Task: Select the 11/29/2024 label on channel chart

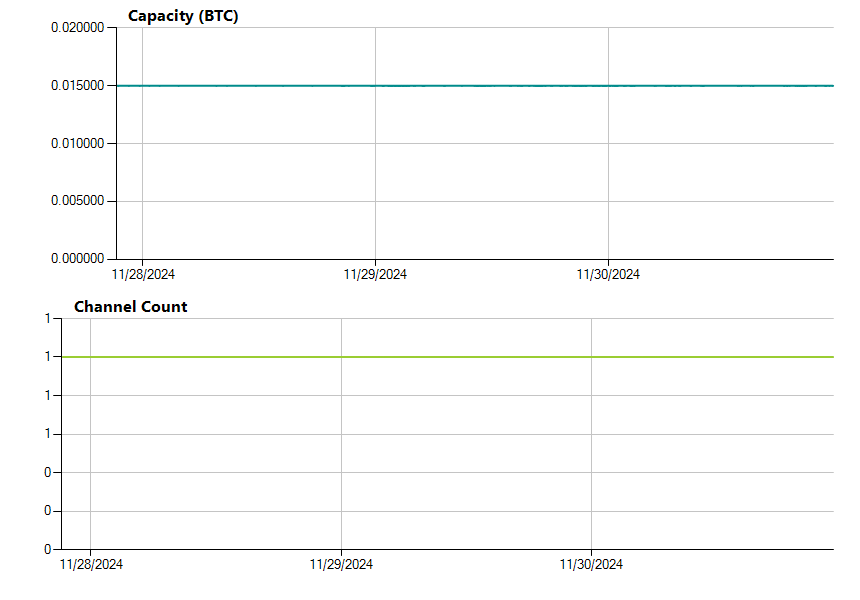Action: click(x=341, y=563)
